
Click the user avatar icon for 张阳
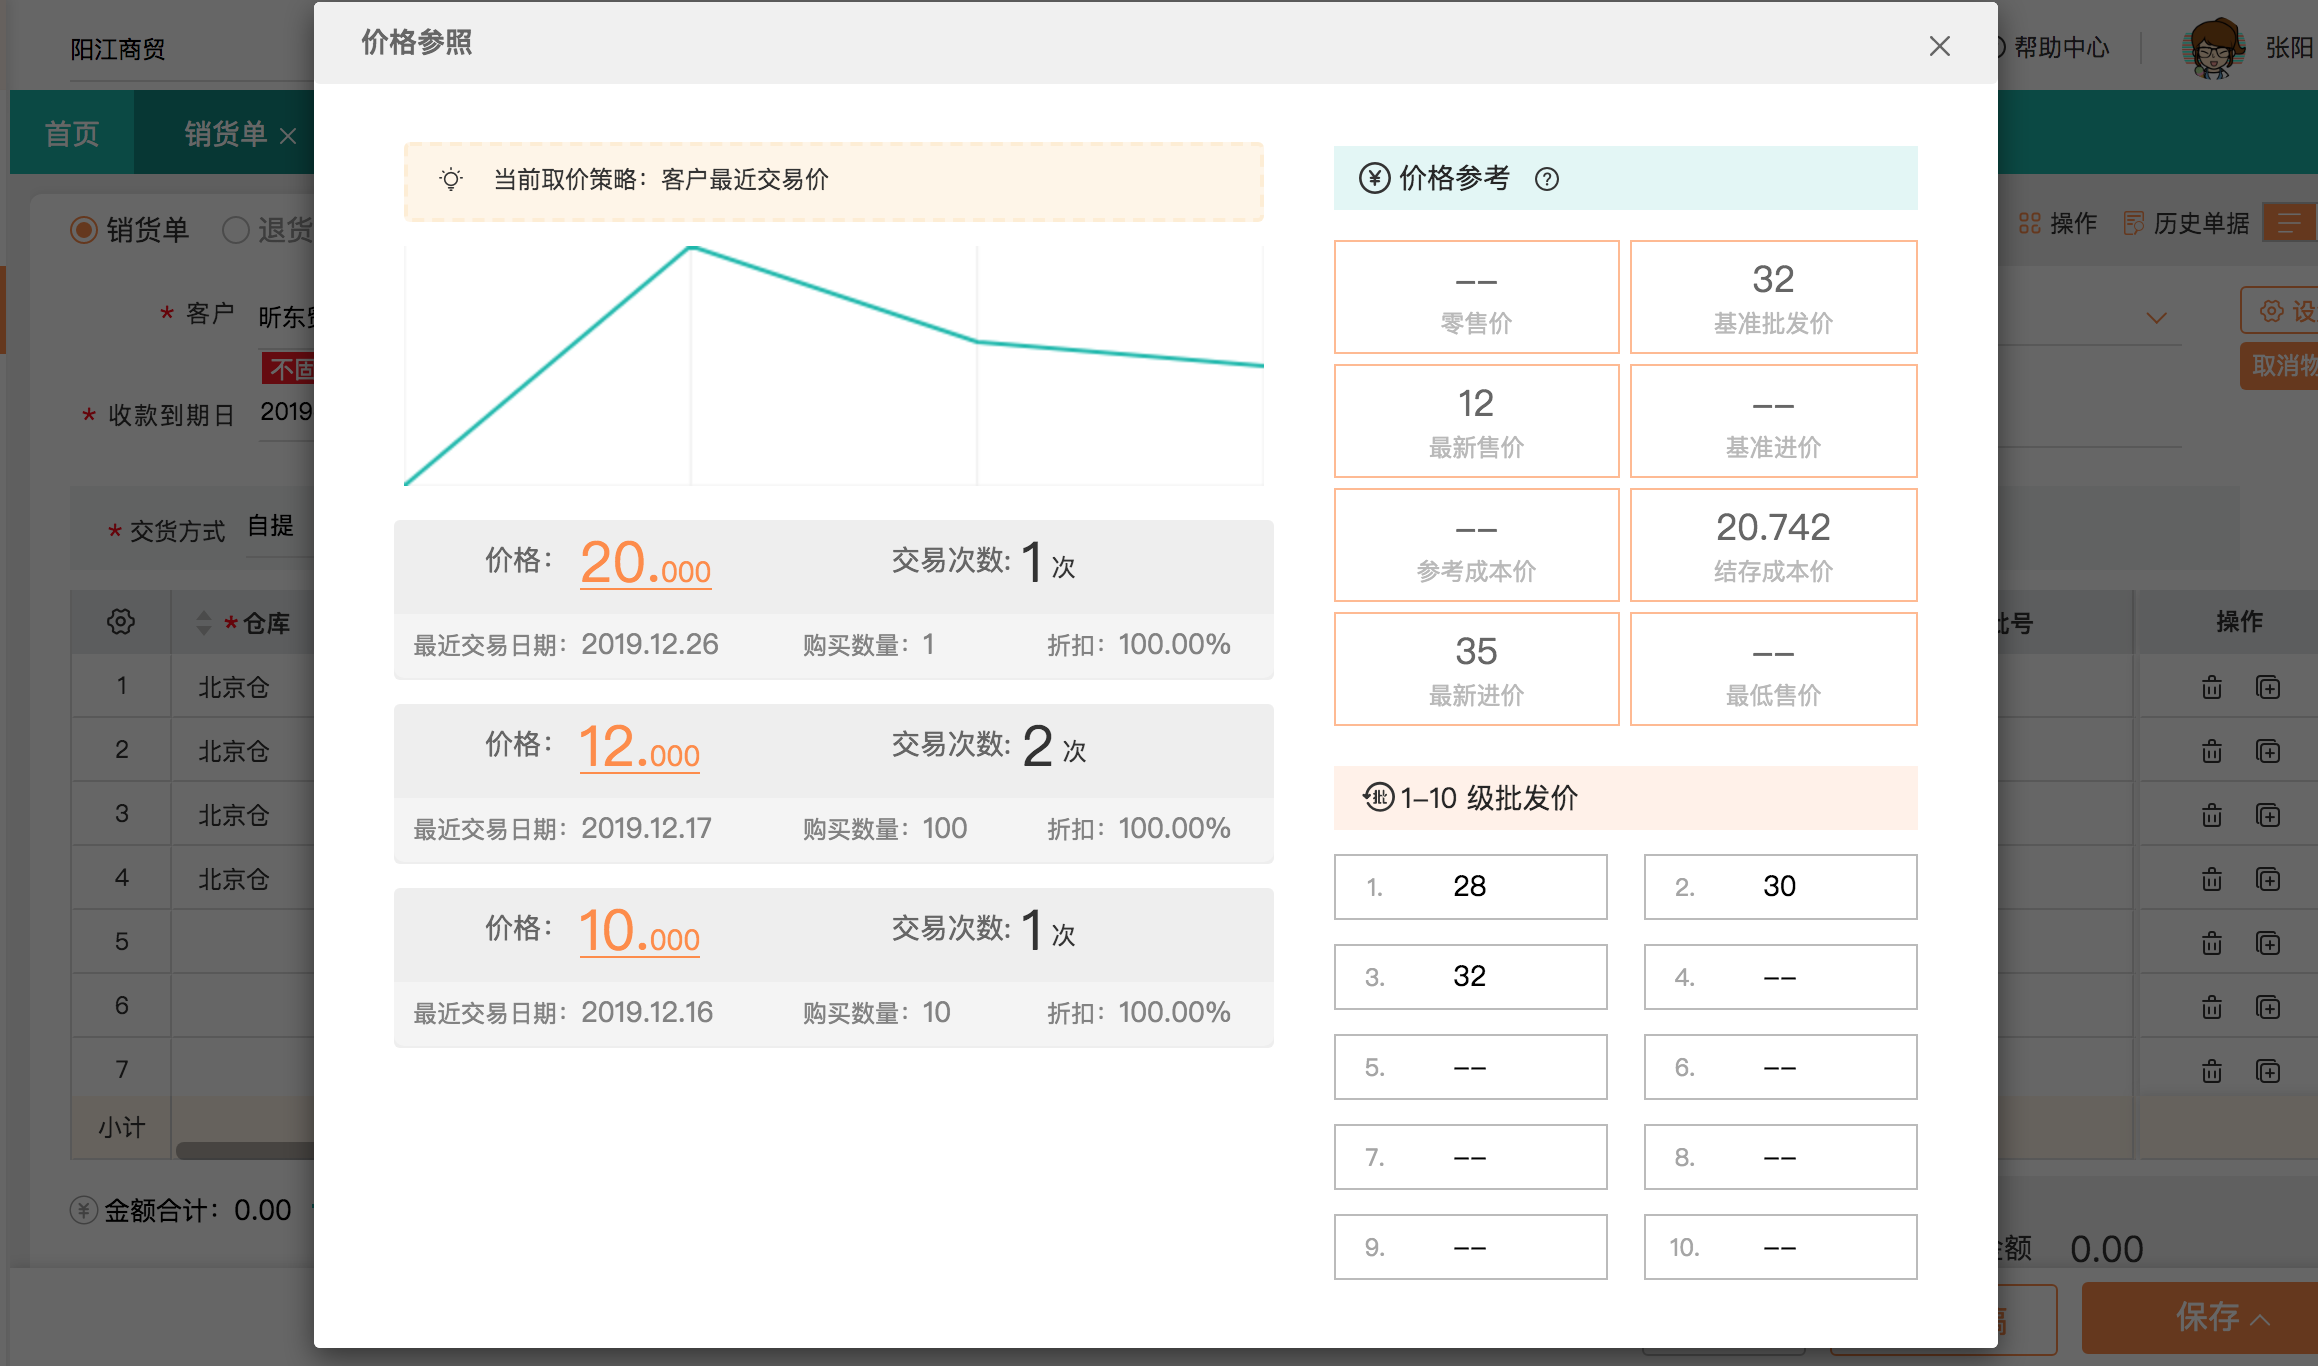click(x=2217, y=44)
